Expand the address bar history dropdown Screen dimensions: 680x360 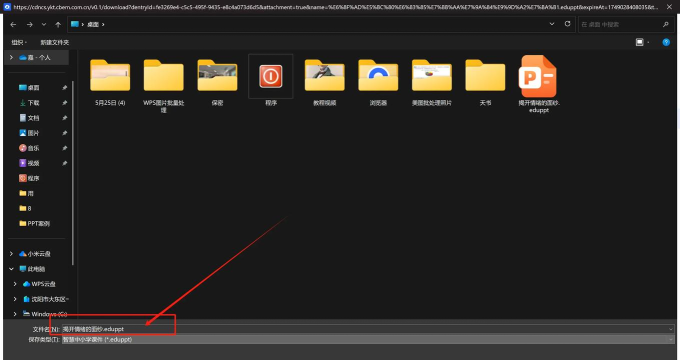tap(552, 24)
